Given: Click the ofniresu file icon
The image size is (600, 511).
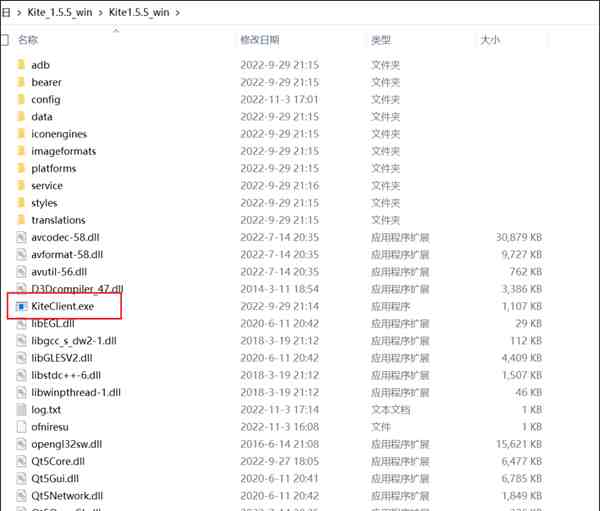Looking at the screenshot, I should click(23, 427).
